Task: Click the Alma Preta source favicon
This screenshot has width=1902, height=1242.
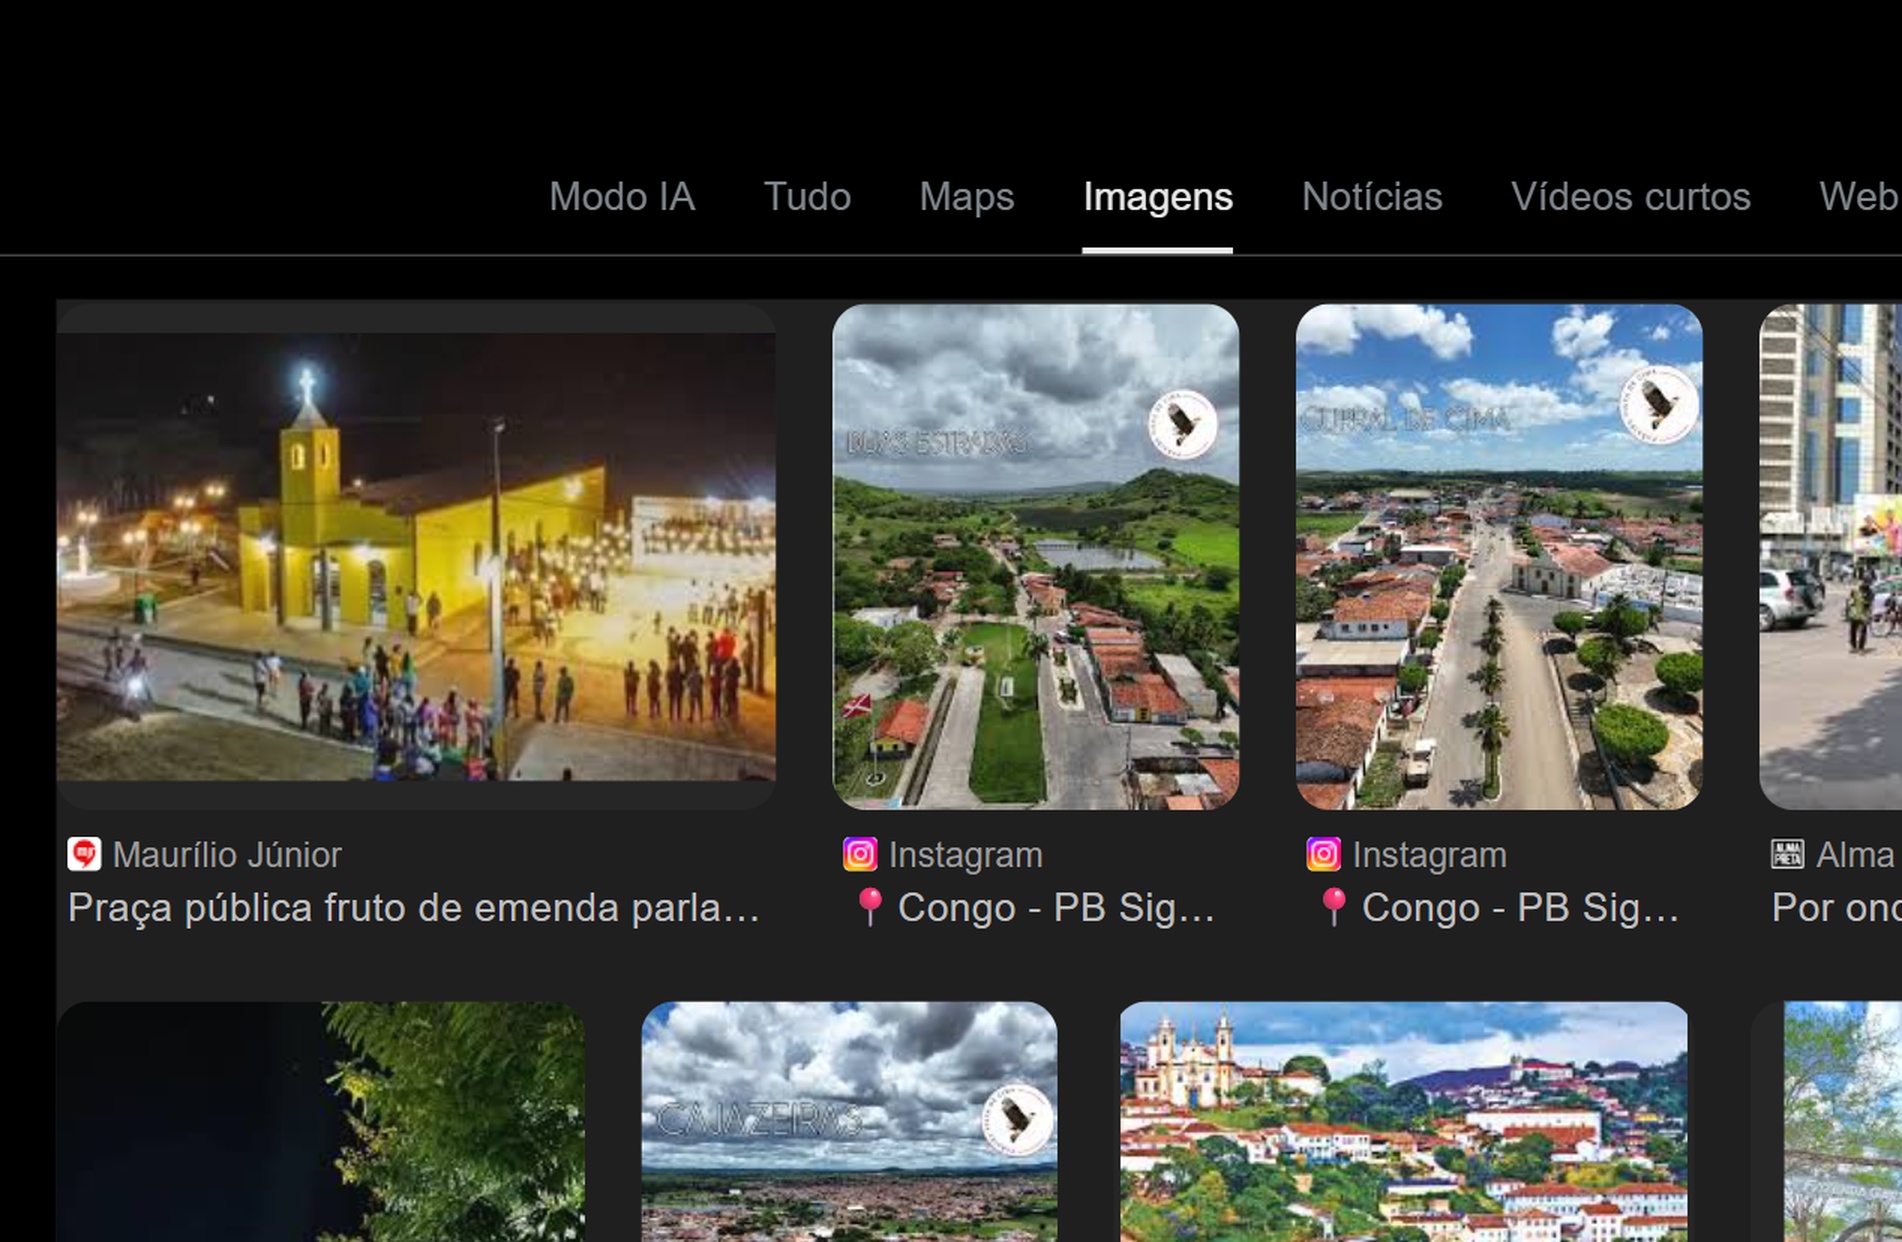Action: click(x=1787, y=855)
